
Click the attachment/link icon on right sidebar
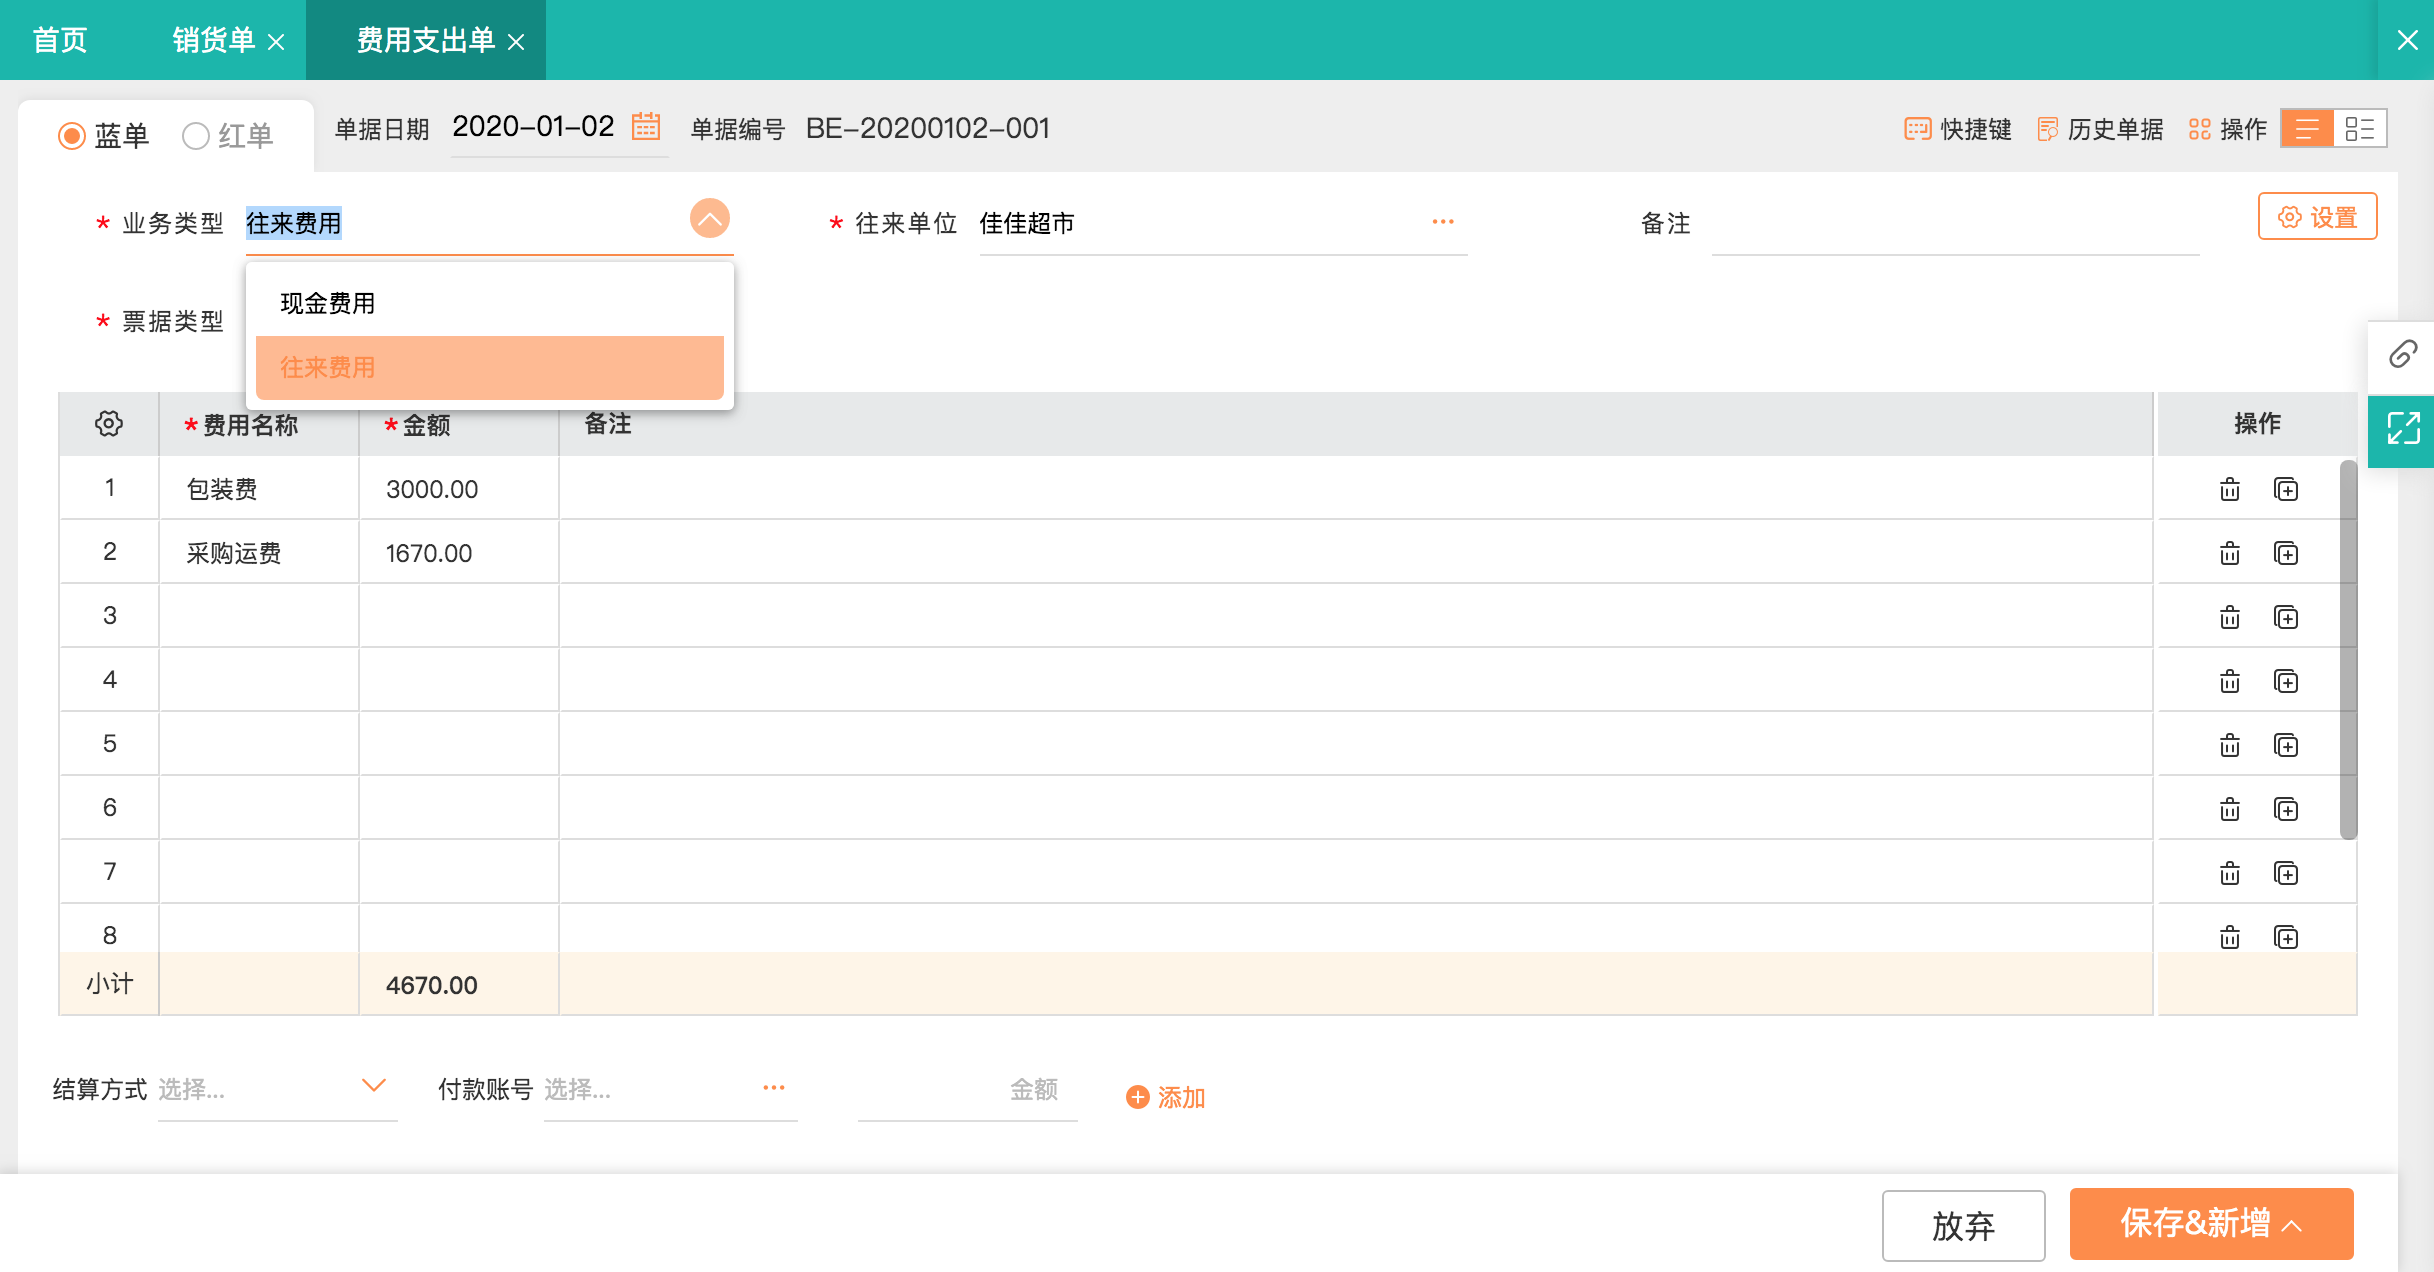2402,354
